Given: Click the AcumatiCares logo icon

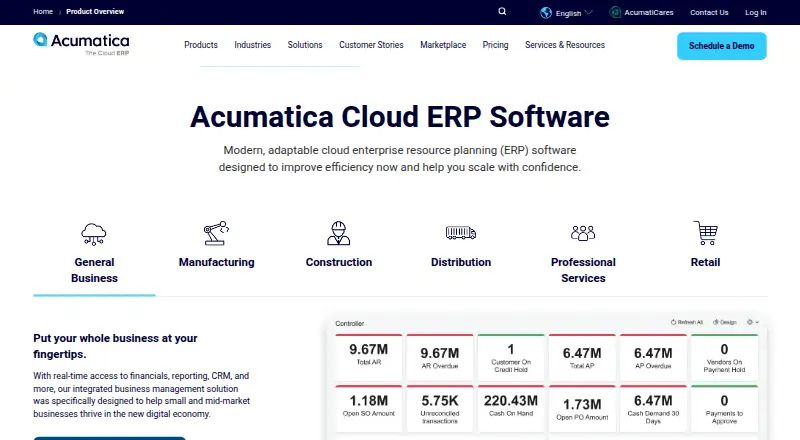Looking at the screenshot, I should (x=615, y=12).
